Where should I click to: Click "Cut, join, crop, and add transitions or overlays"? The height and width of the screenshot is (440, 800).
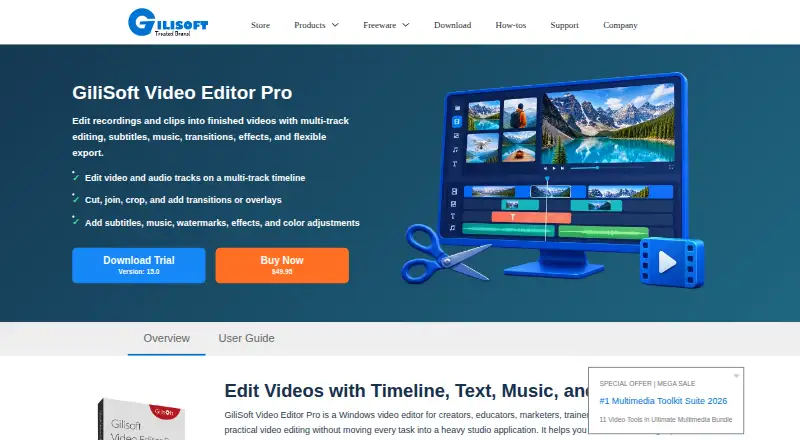tap(183, 200)
